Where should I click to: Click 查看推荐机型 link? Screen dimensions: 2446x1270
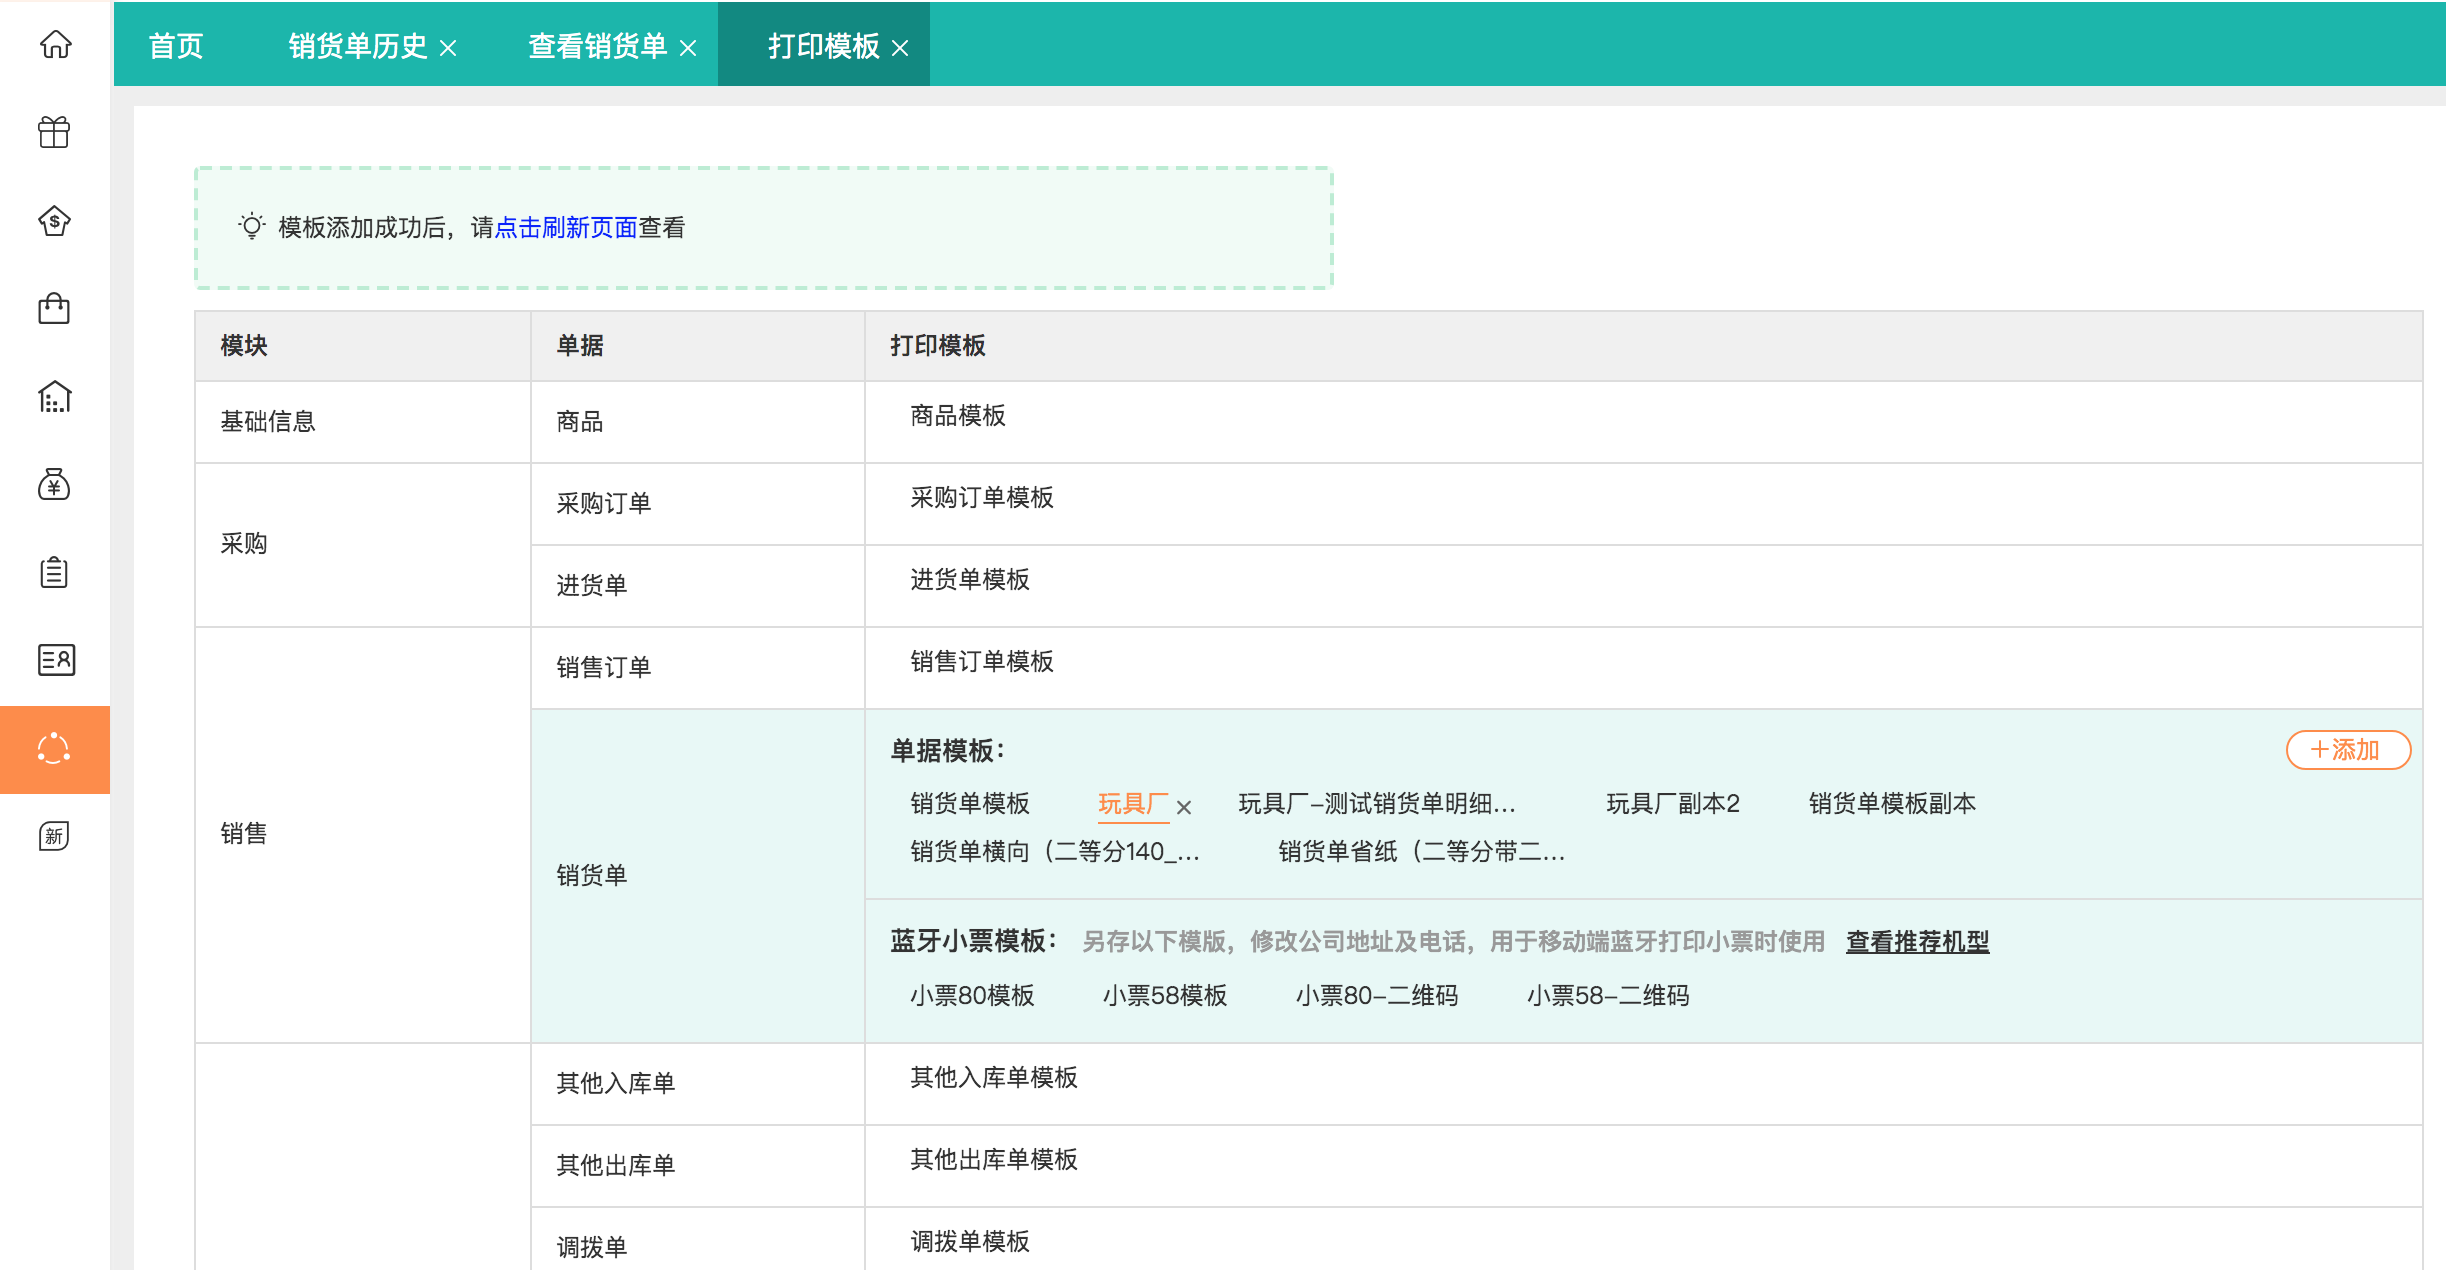tap(1917, 940)
